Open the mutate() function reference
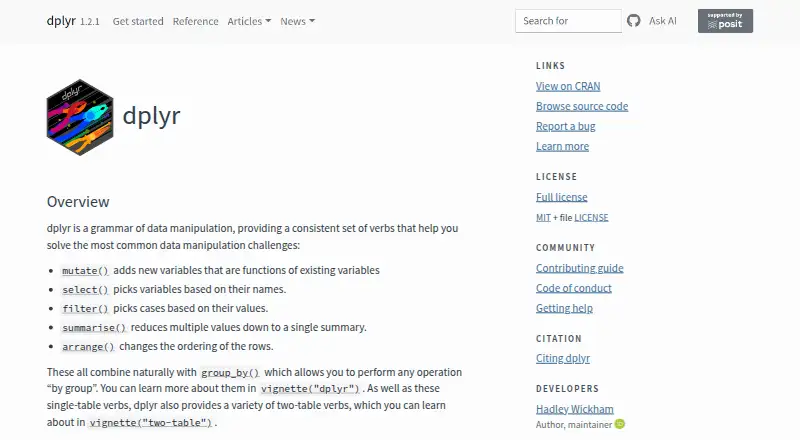800x440 pixels. [x=85, y=271]
